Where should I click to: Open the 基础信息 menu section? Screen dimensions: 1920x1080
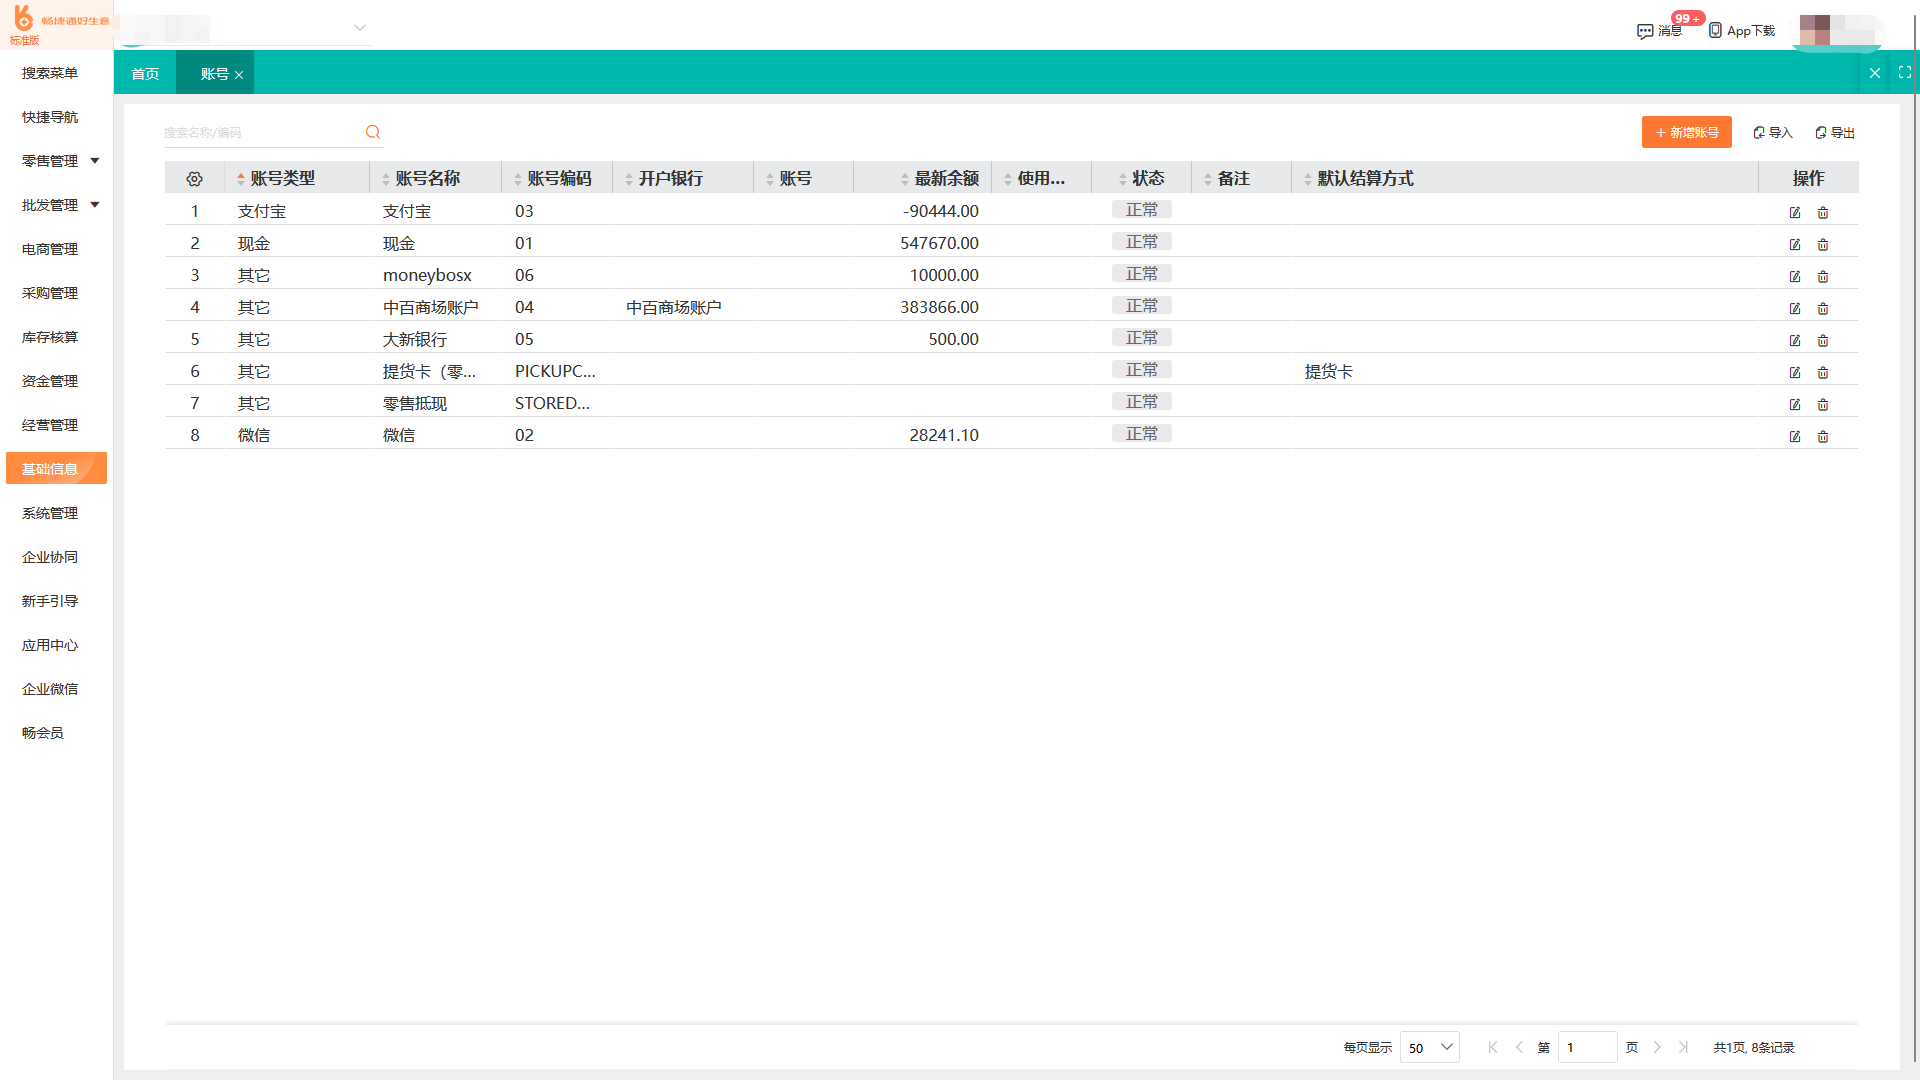click(x=54, y=468)
